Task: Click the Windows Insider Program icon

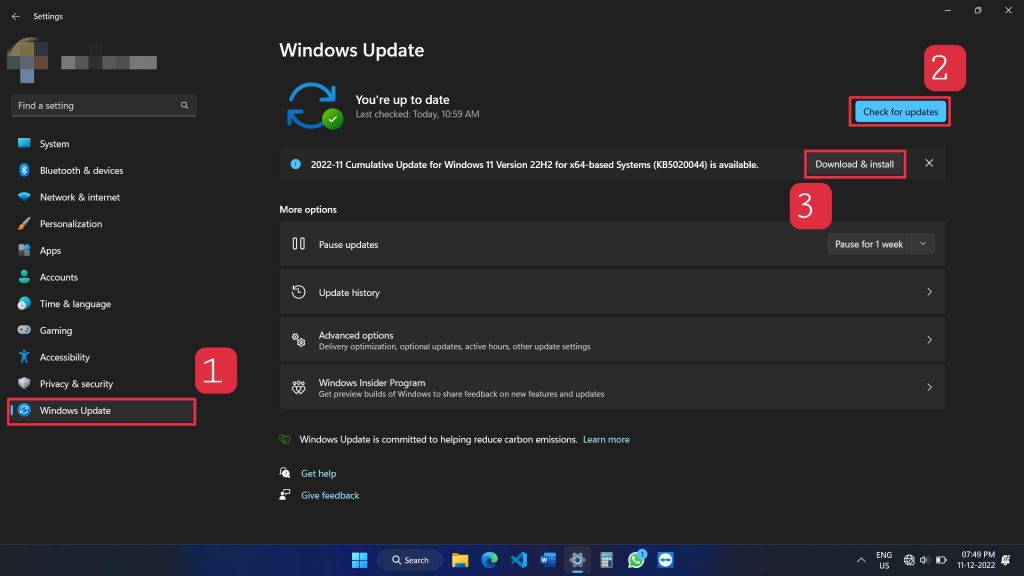Action: pos(298,387)
